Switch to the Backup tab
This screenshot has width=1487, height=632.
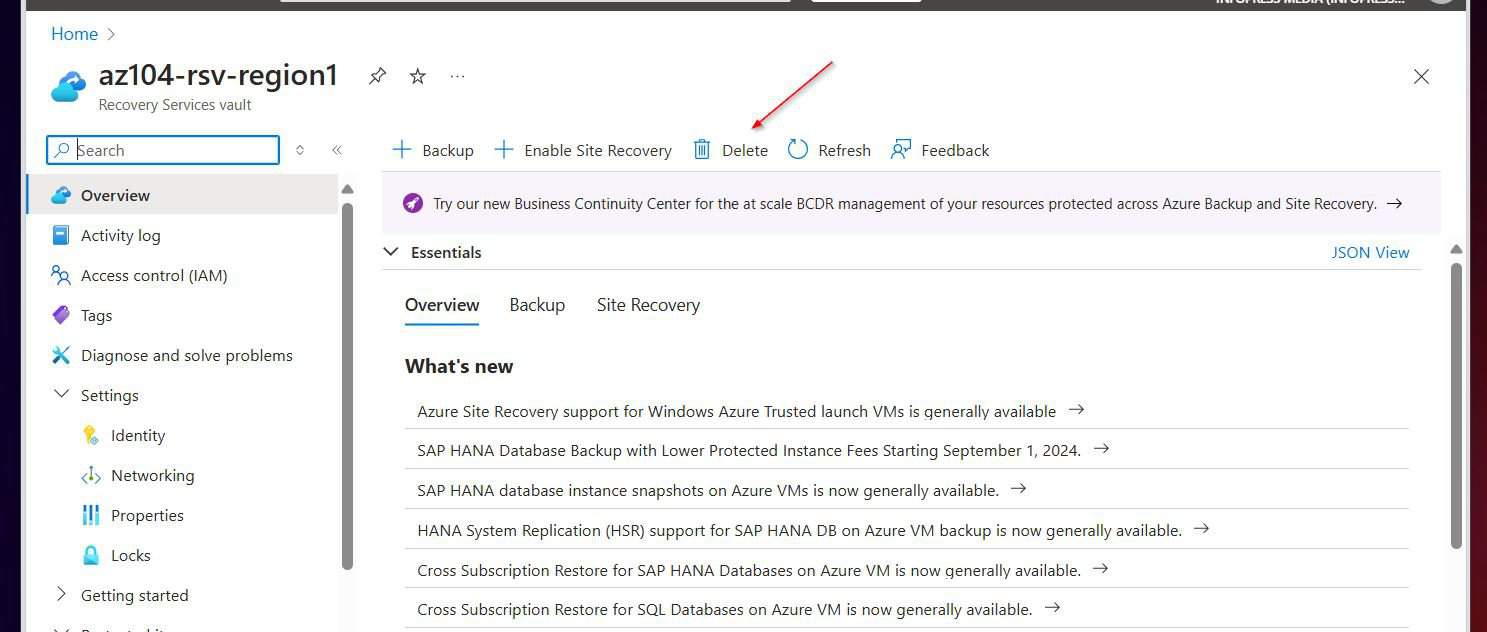point(537,305)
